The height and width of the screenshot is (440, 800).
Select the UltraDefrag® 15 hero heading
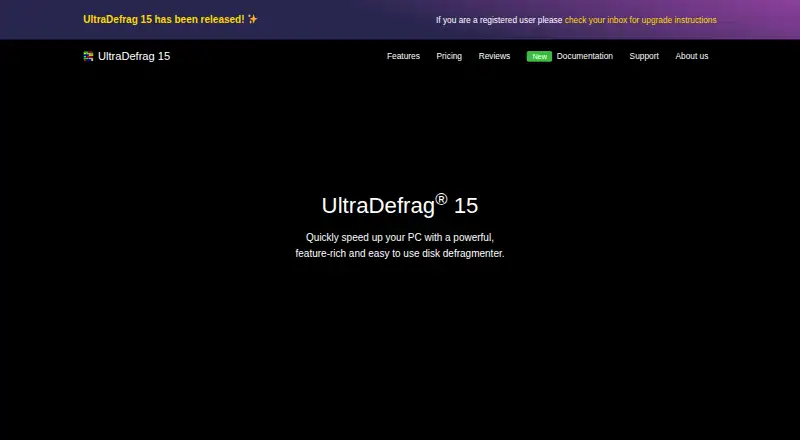400,205
